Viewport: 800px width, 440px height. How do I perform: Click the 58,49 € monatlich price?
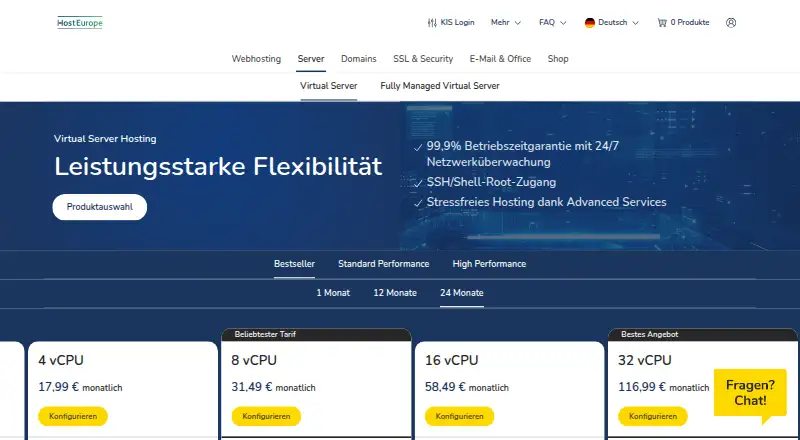467,387
